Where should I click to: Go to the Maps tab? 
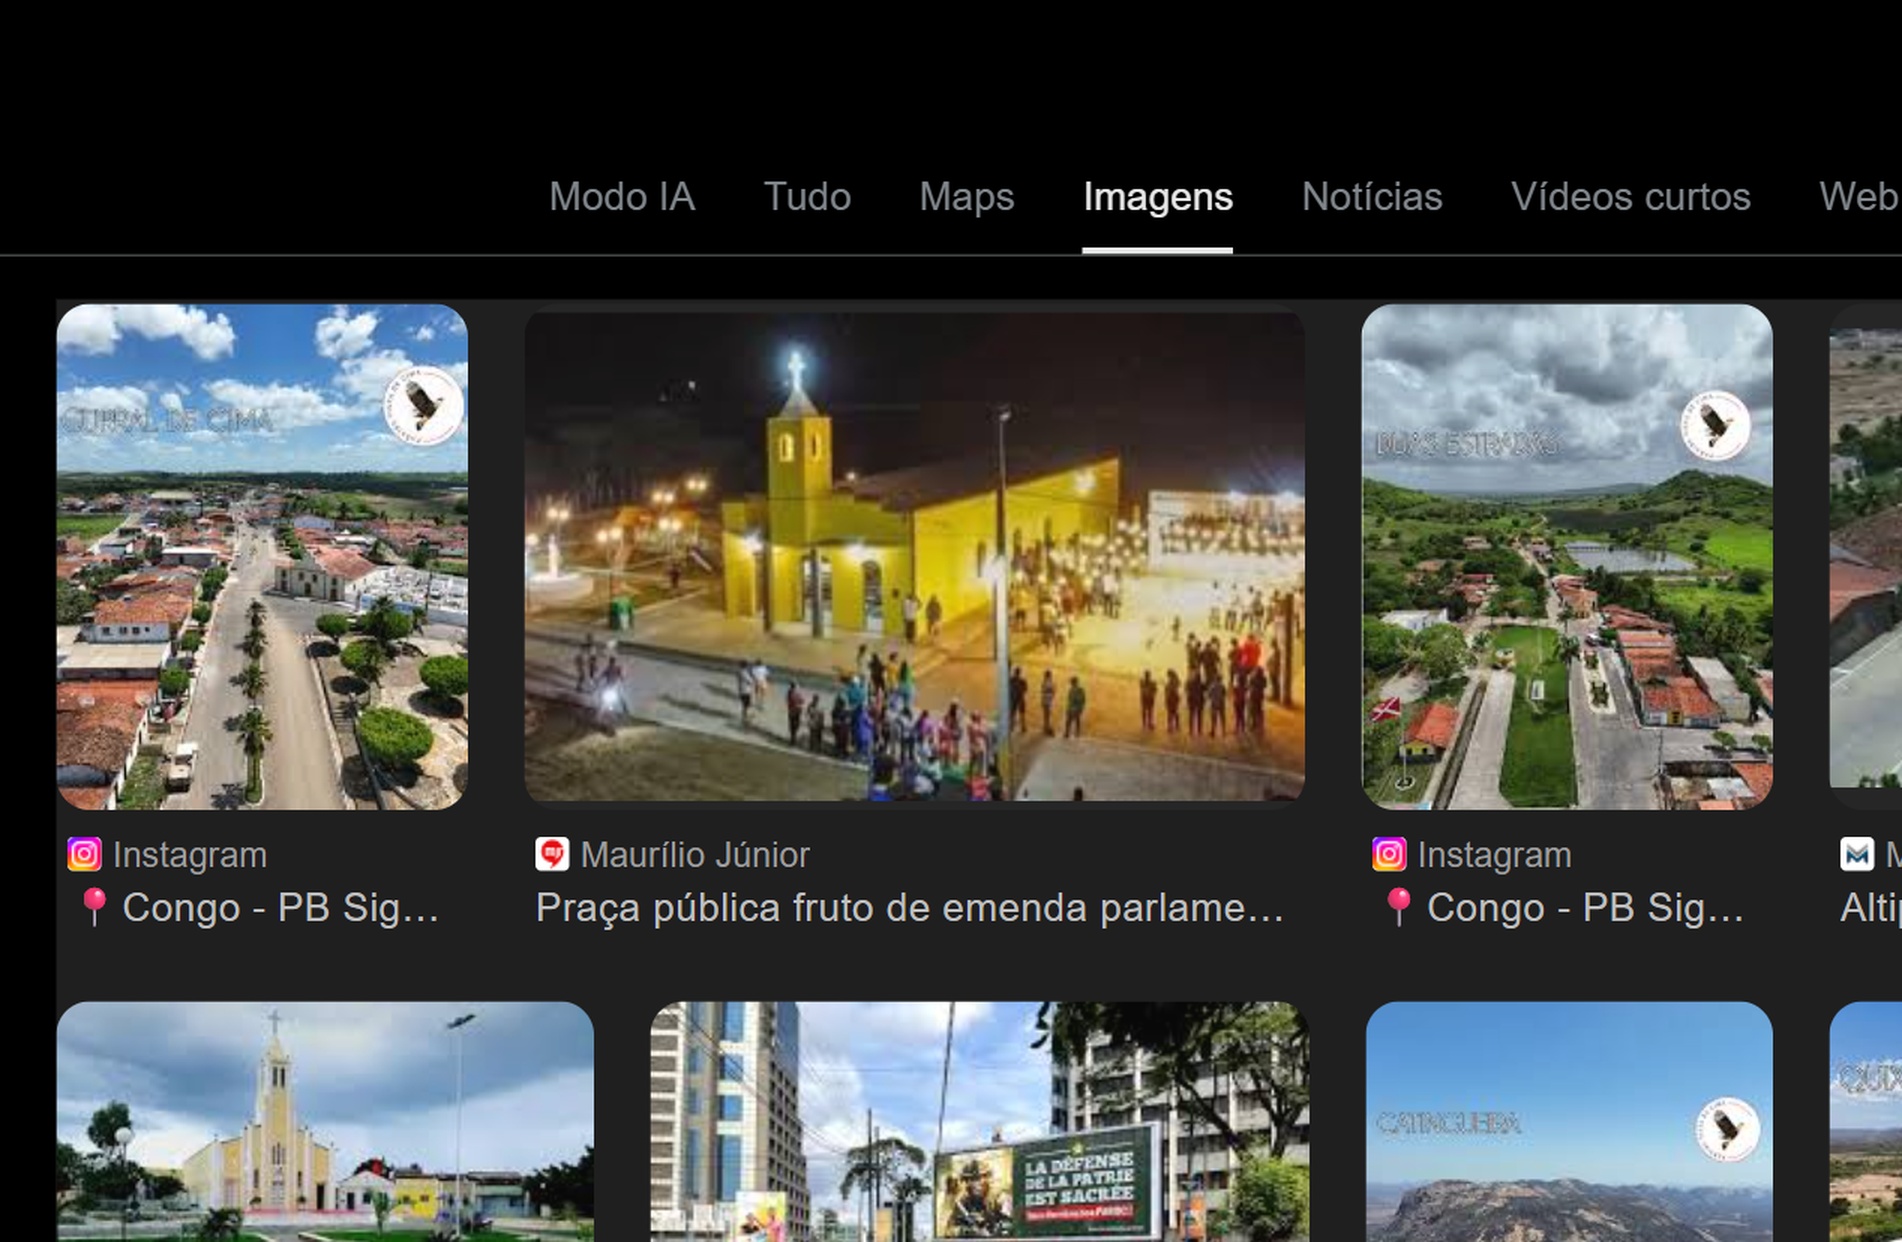(966, 197)
